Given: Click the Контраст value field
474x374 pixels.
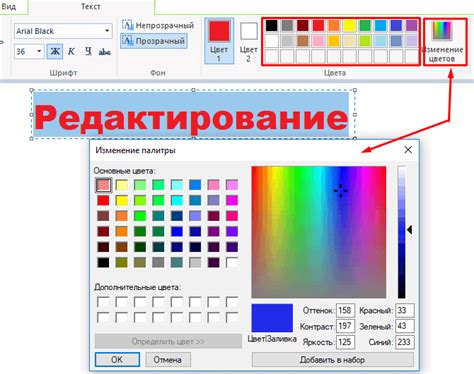Looking at the screenshot, I should point(345,326).
